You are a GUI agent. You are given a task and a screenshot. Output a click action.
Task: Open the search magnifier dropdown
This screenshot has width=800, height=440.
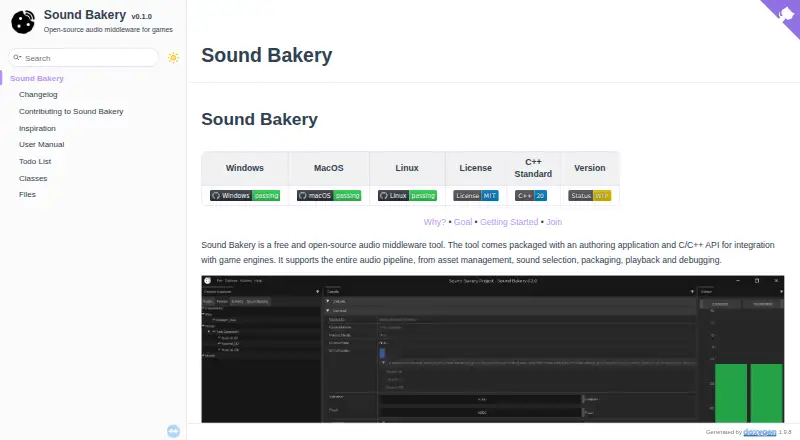17,58
